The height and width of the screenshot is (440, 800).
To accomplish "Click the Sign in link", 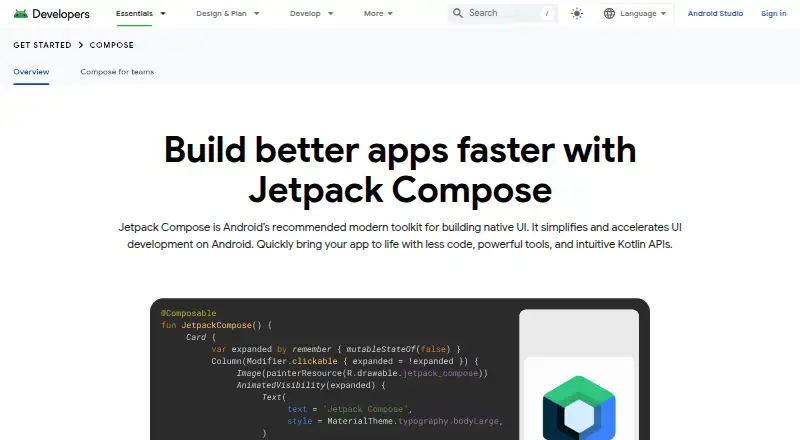I will [x=773, y=14].
